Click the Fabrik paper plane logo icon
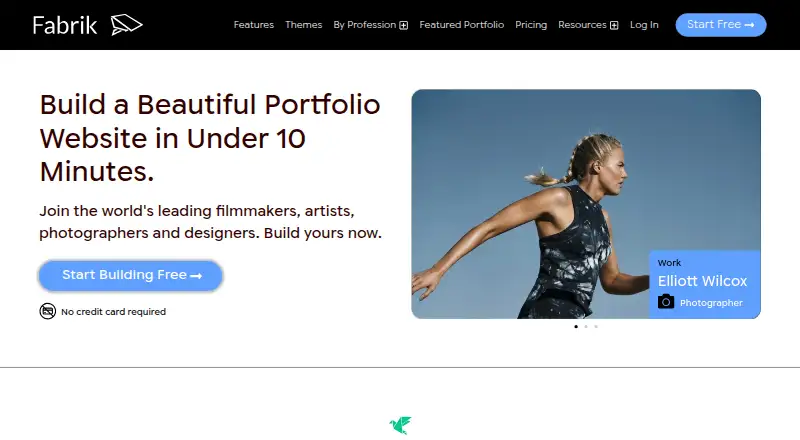Screen dimensions: 800x440 tap(127, 25)
